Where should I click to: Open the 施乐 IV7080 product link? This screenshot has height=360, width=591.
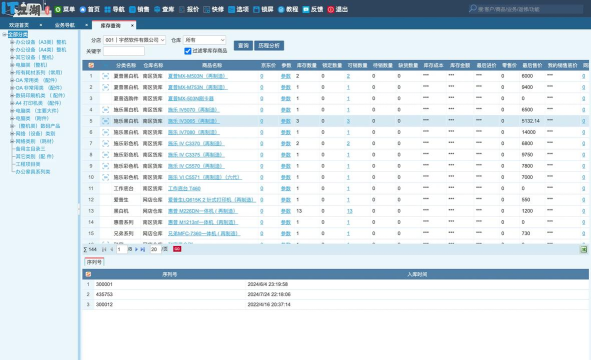pos(193,132)
